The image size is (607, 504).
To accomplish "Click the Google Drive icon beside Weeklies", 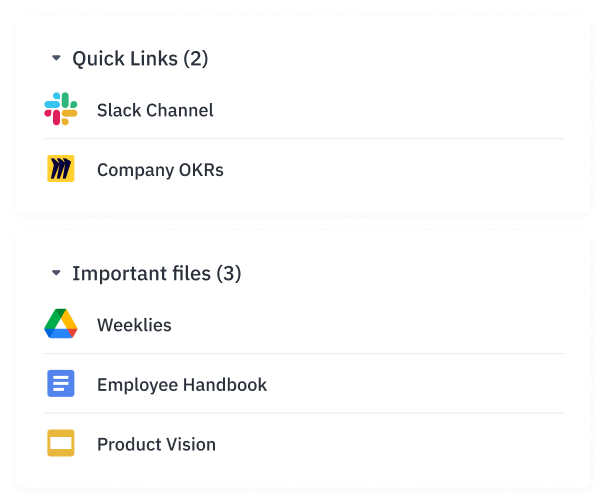I will pyautogui.click(x=61, y=324).
